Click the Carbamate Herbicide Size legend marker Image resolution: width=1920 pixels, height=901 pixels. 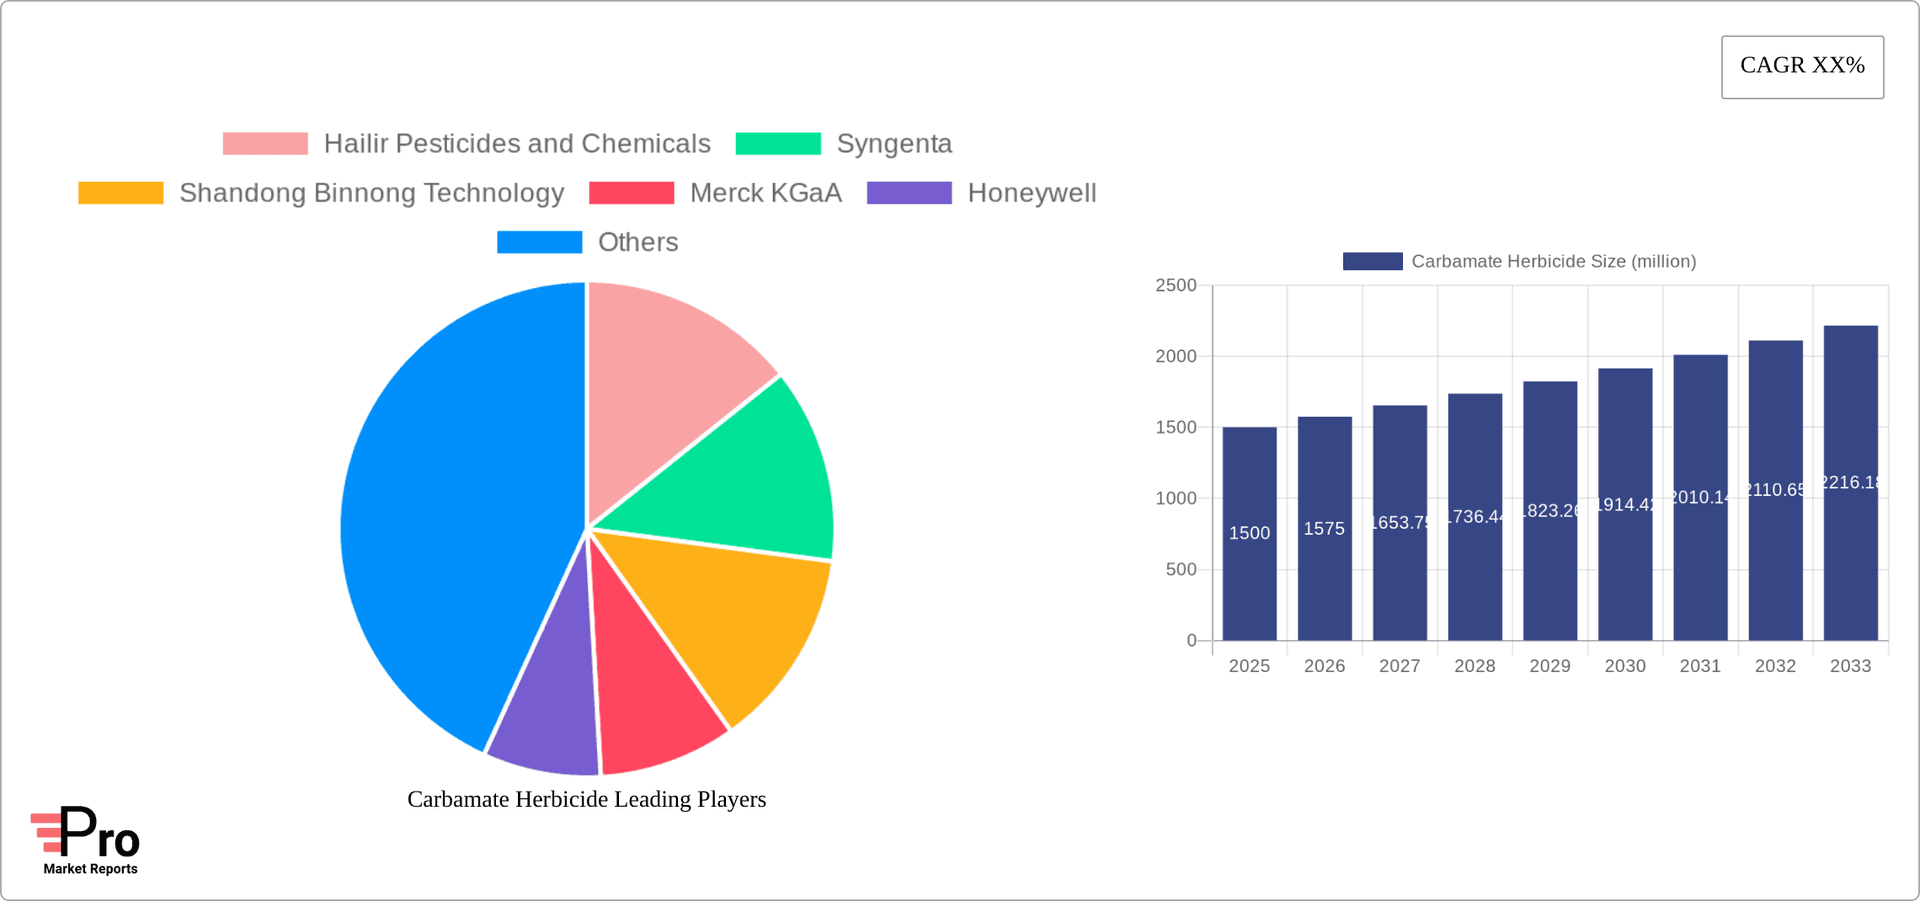[x=1373, y=261]
